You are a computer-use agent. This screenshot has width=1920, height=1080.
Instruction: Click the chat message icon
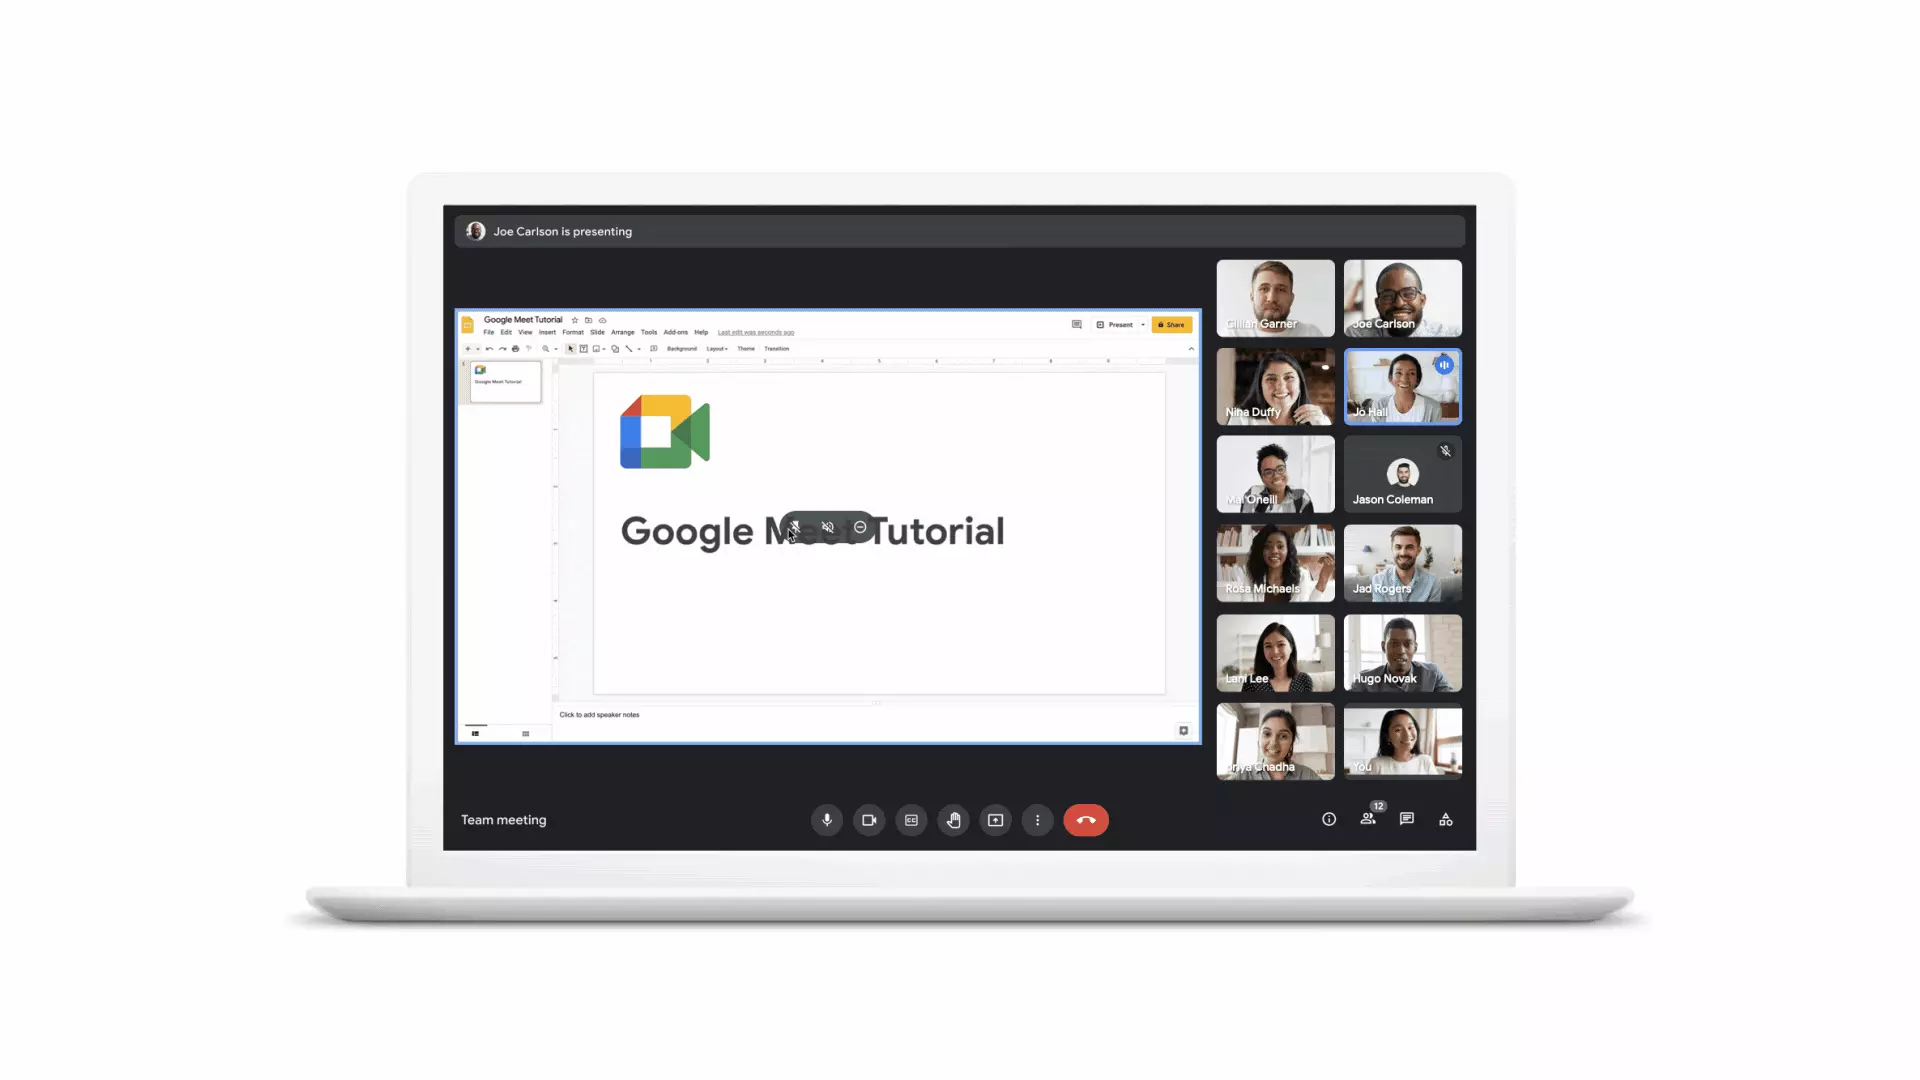1407,819
